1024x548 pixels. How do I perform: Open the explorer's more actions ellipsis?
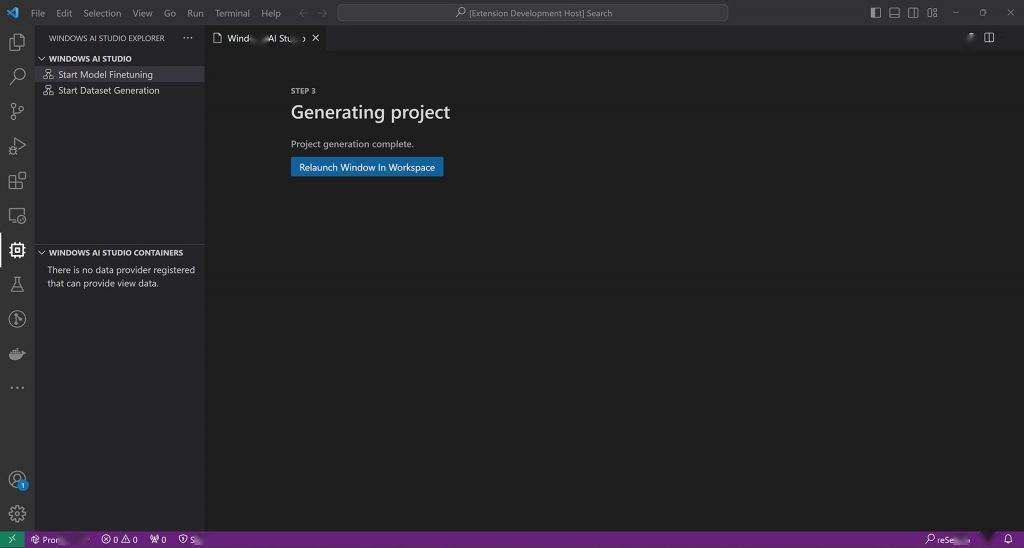[187, 38]
